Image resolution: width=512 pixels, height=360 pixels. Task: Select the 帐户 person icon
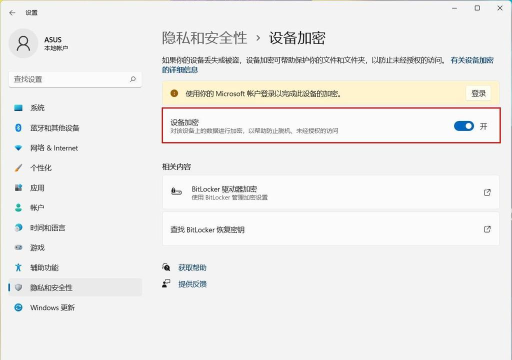pos(18,208)
